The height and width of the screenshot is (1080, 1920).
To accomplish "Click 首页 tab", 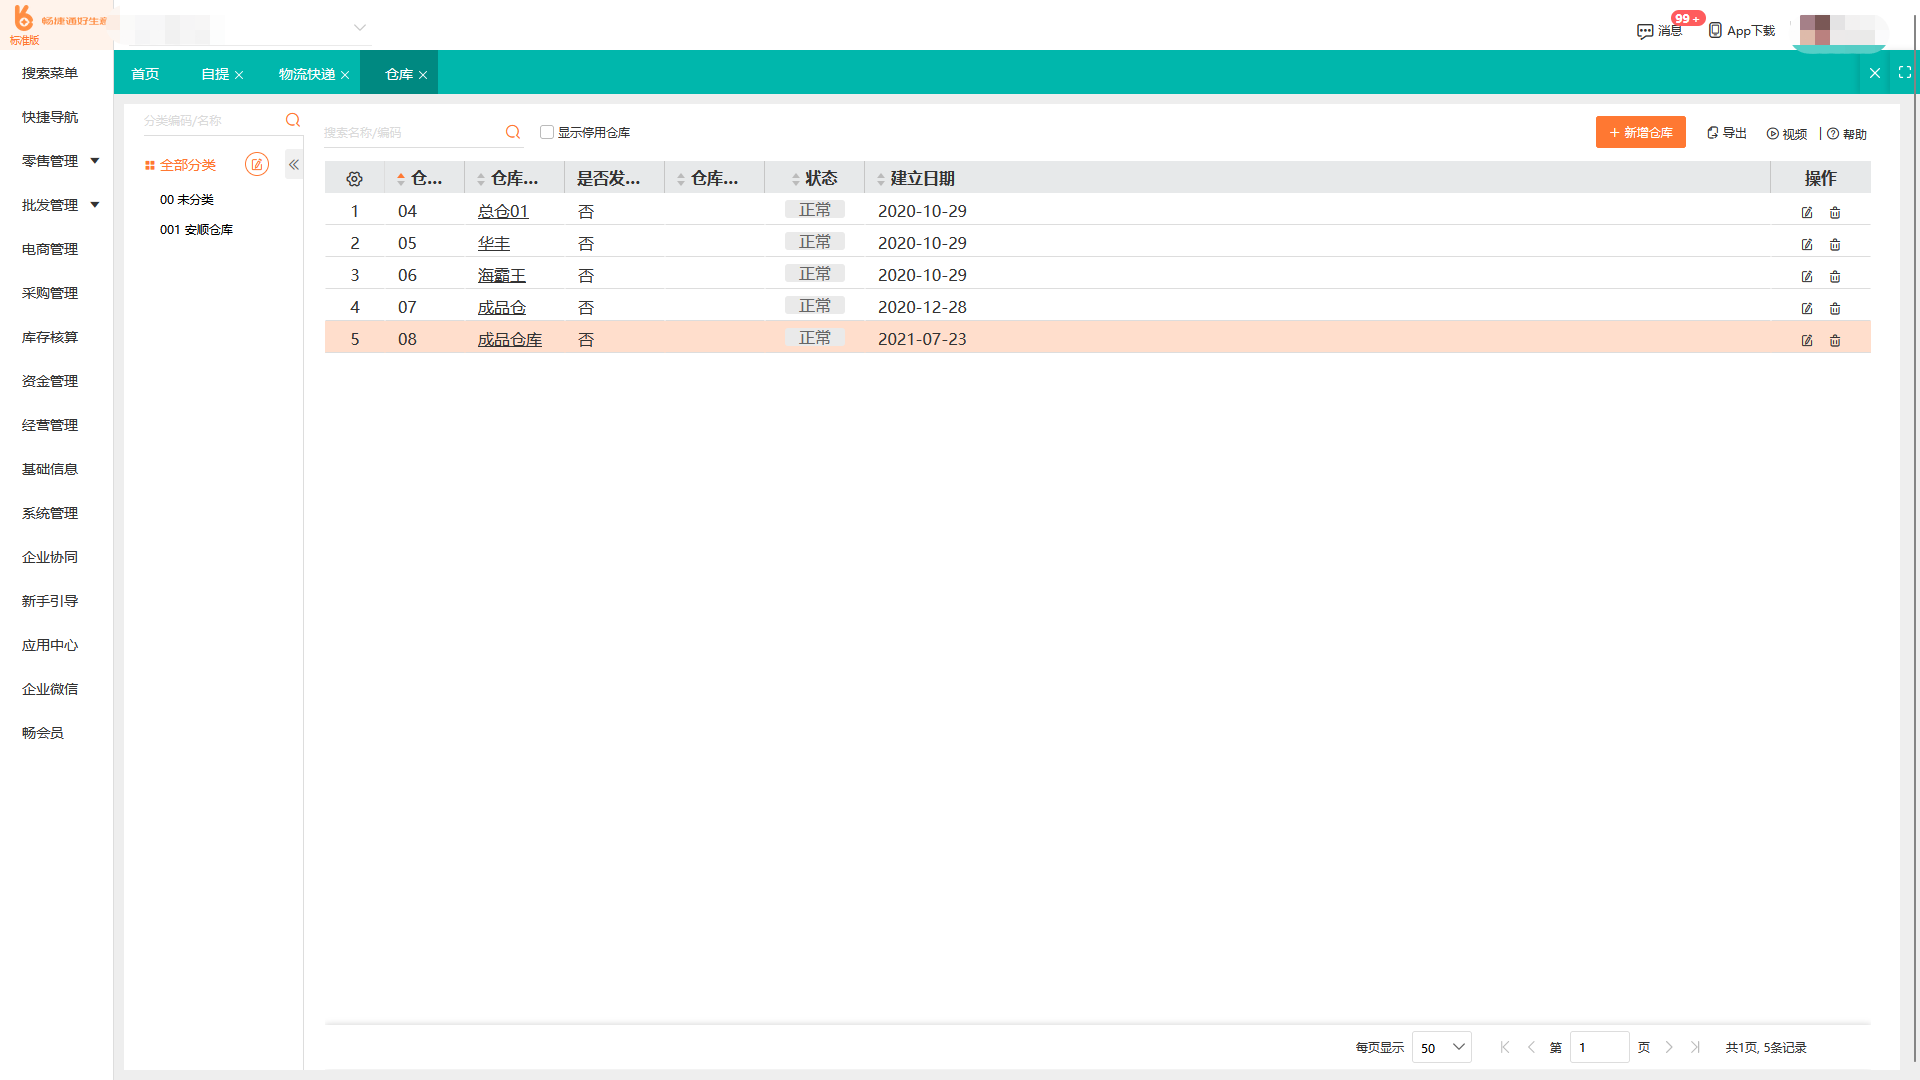I will click(x=145, y=74).
